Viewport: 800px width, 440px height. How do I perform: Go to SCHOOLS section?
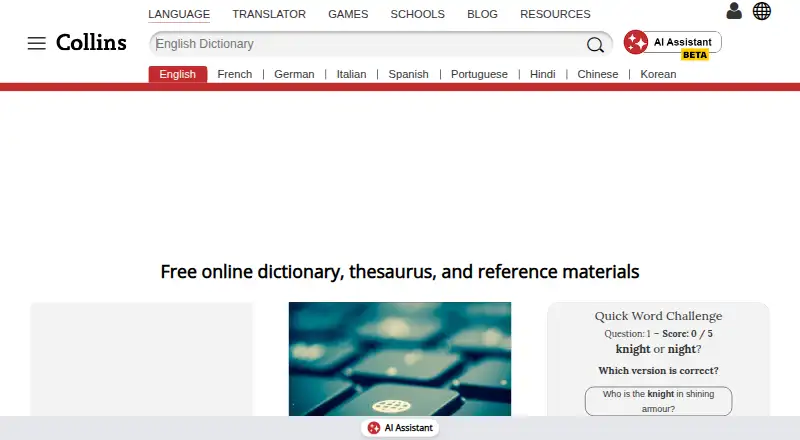pyautogui.click(x=417, y=14)
